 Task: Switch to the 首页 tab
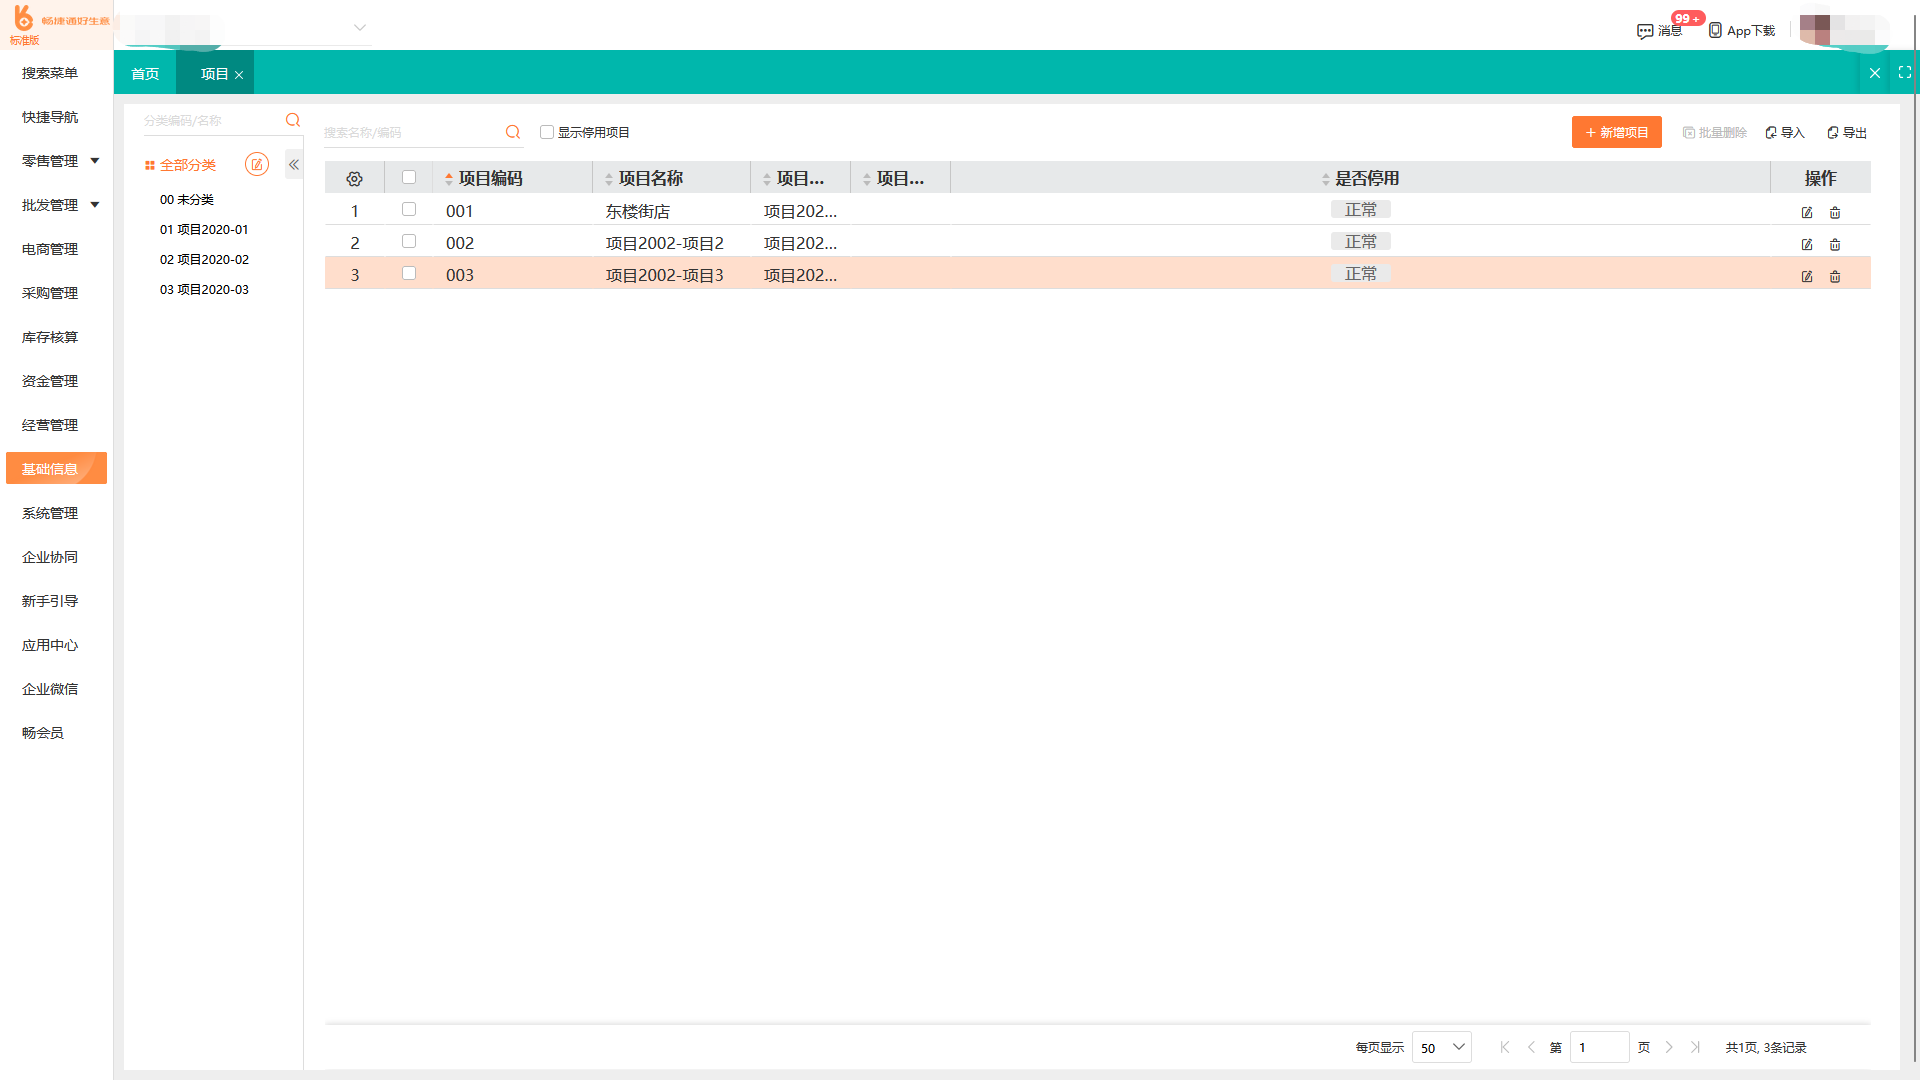pyautogui.click(x=146, y=73)
